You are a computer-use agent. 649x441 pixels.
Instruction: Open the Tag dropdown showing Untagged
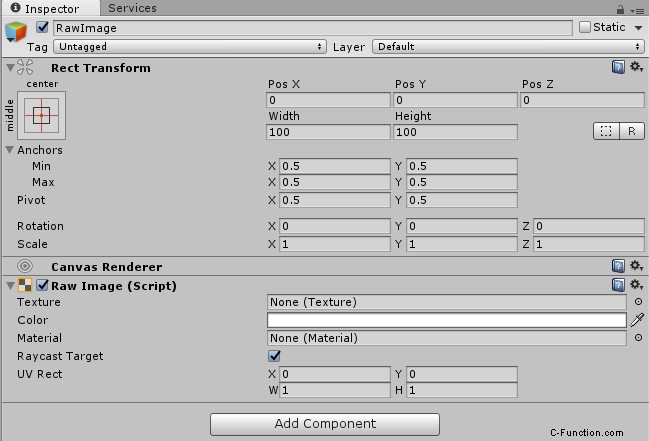pyautogui.click(x=190, y=46)
